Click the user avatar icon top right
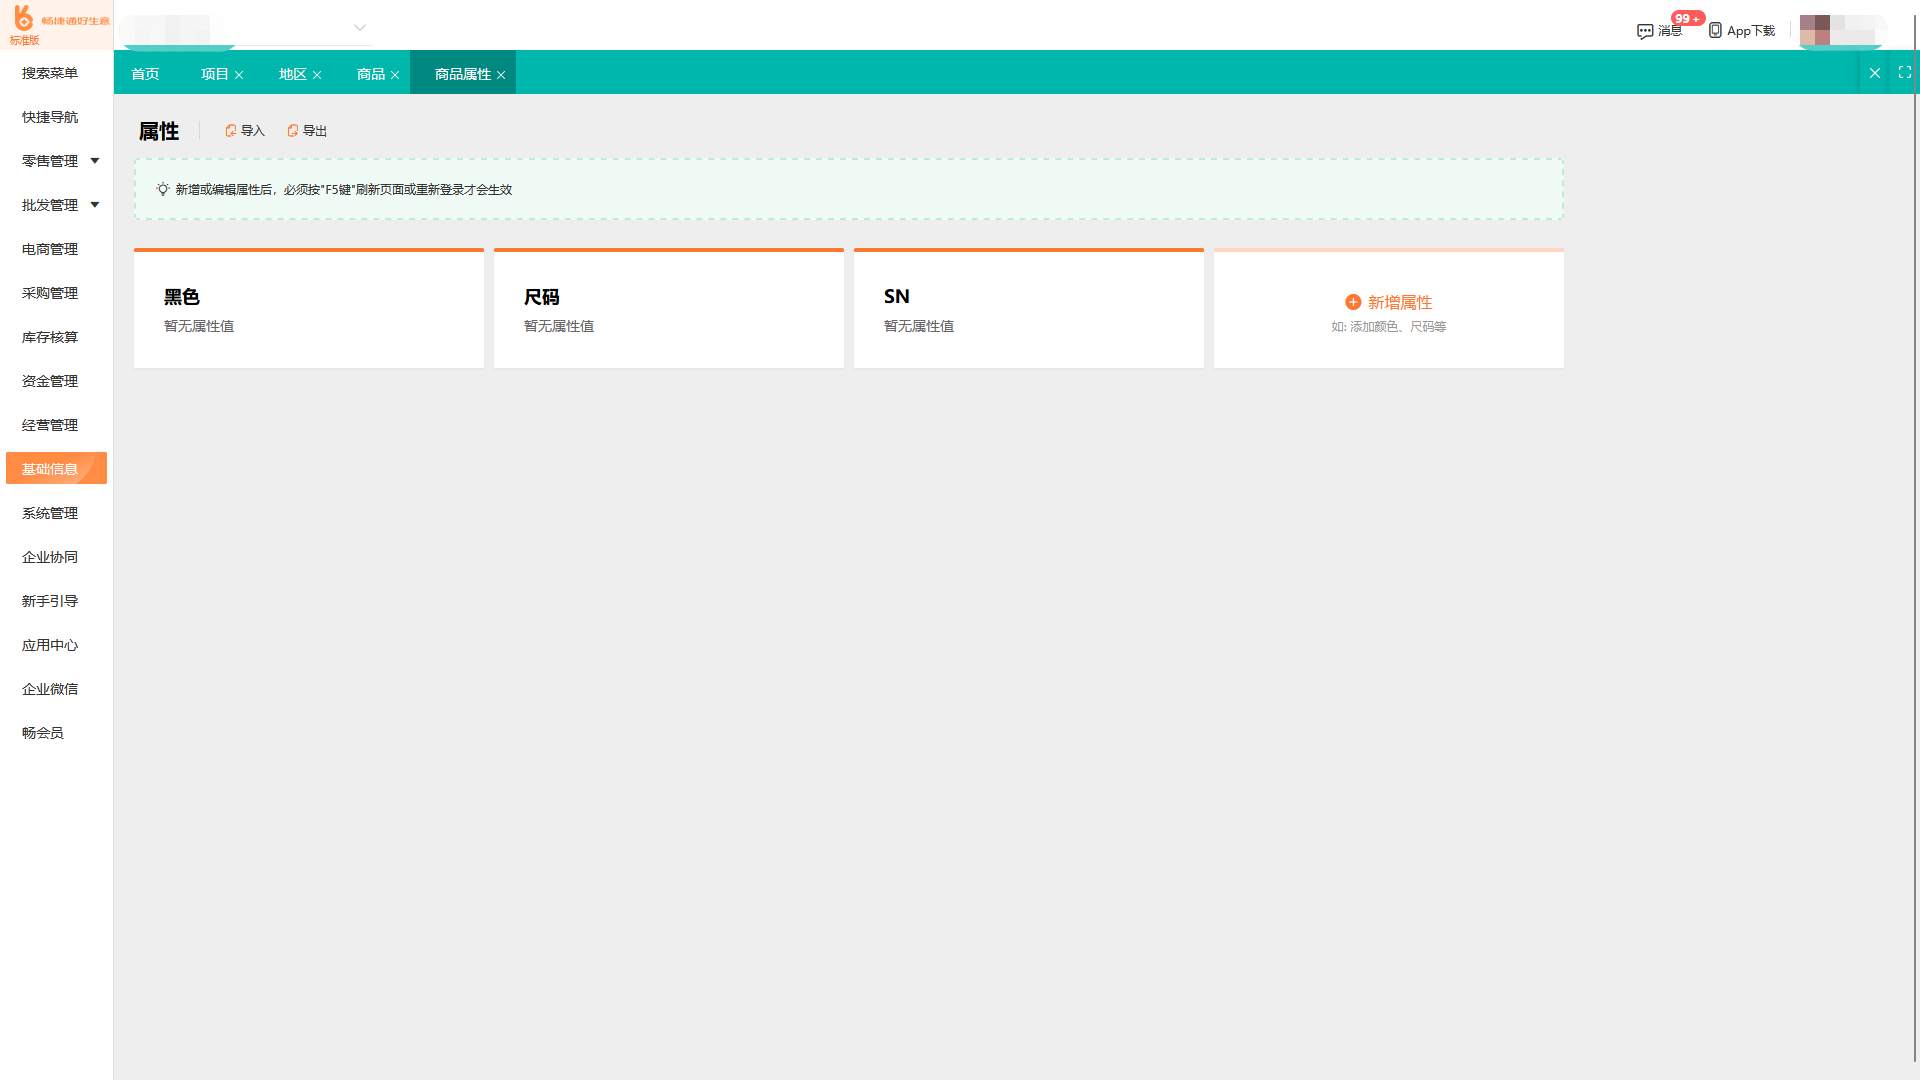The image size is (1920, 1080). (x=1816, y=29)
